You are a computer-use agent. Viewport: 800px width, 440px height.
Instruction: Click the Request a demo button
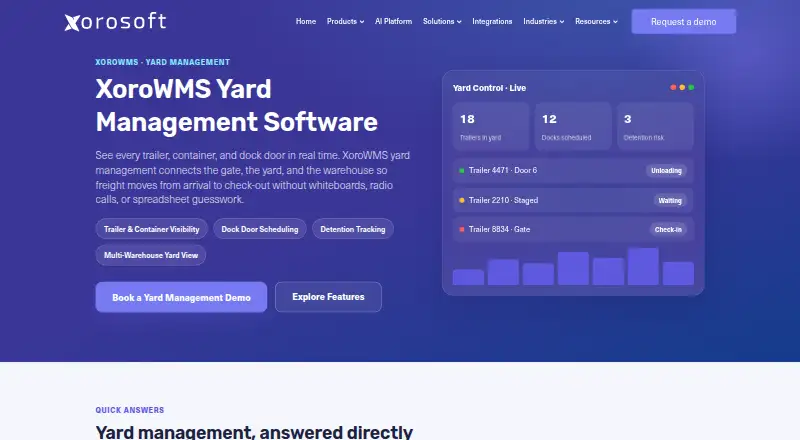click(684, 22)
